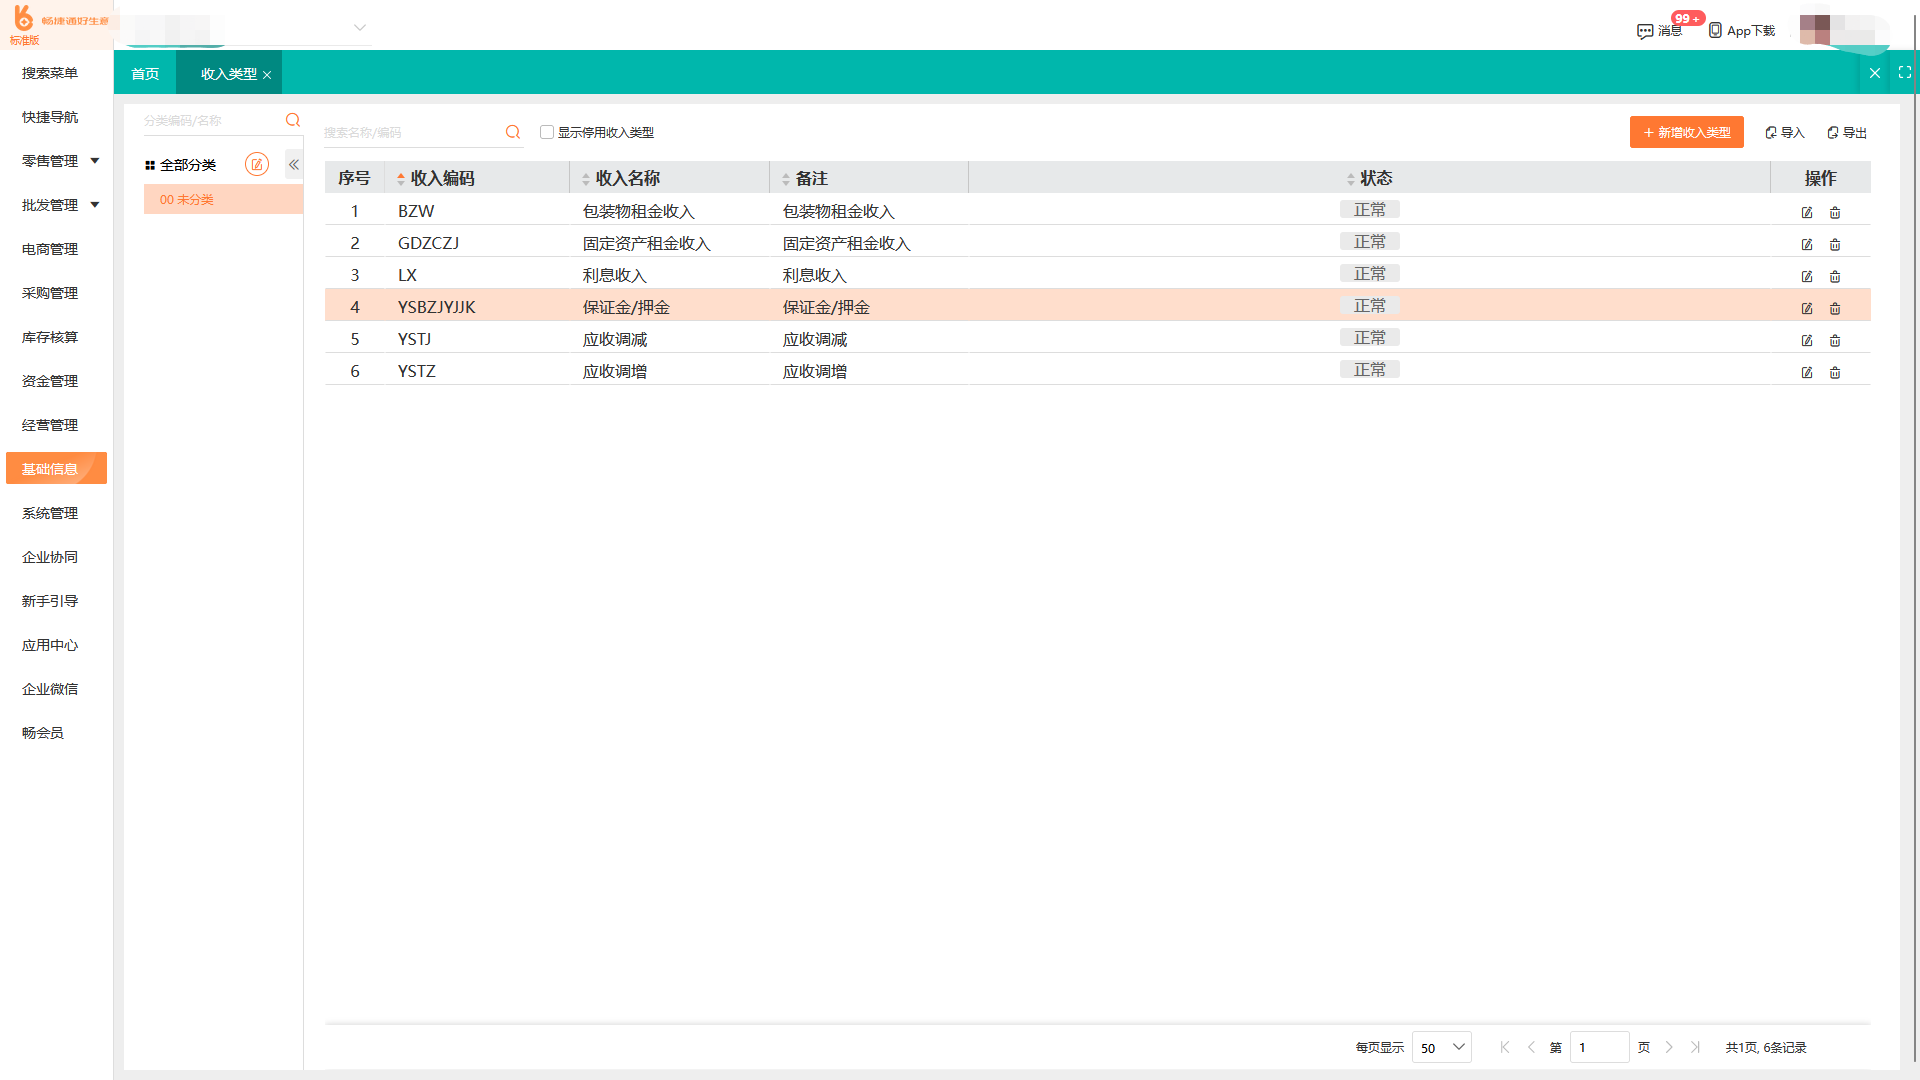Click the collapse left panel arrow icon
Image resolution: width=1920 pixels, height=1080 pixels.
293,164
